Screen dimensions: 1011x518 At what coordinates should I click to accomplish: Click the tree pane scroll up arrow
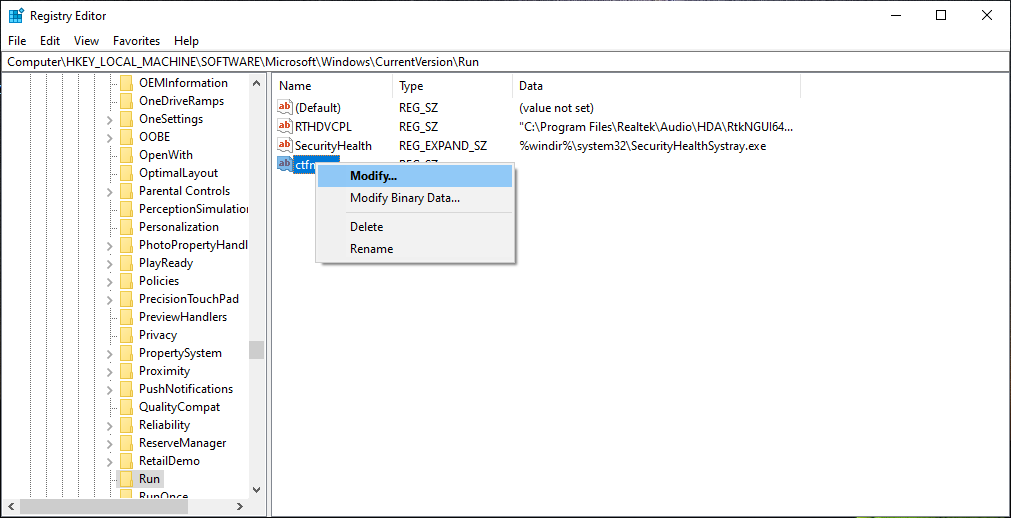point(257,83)
